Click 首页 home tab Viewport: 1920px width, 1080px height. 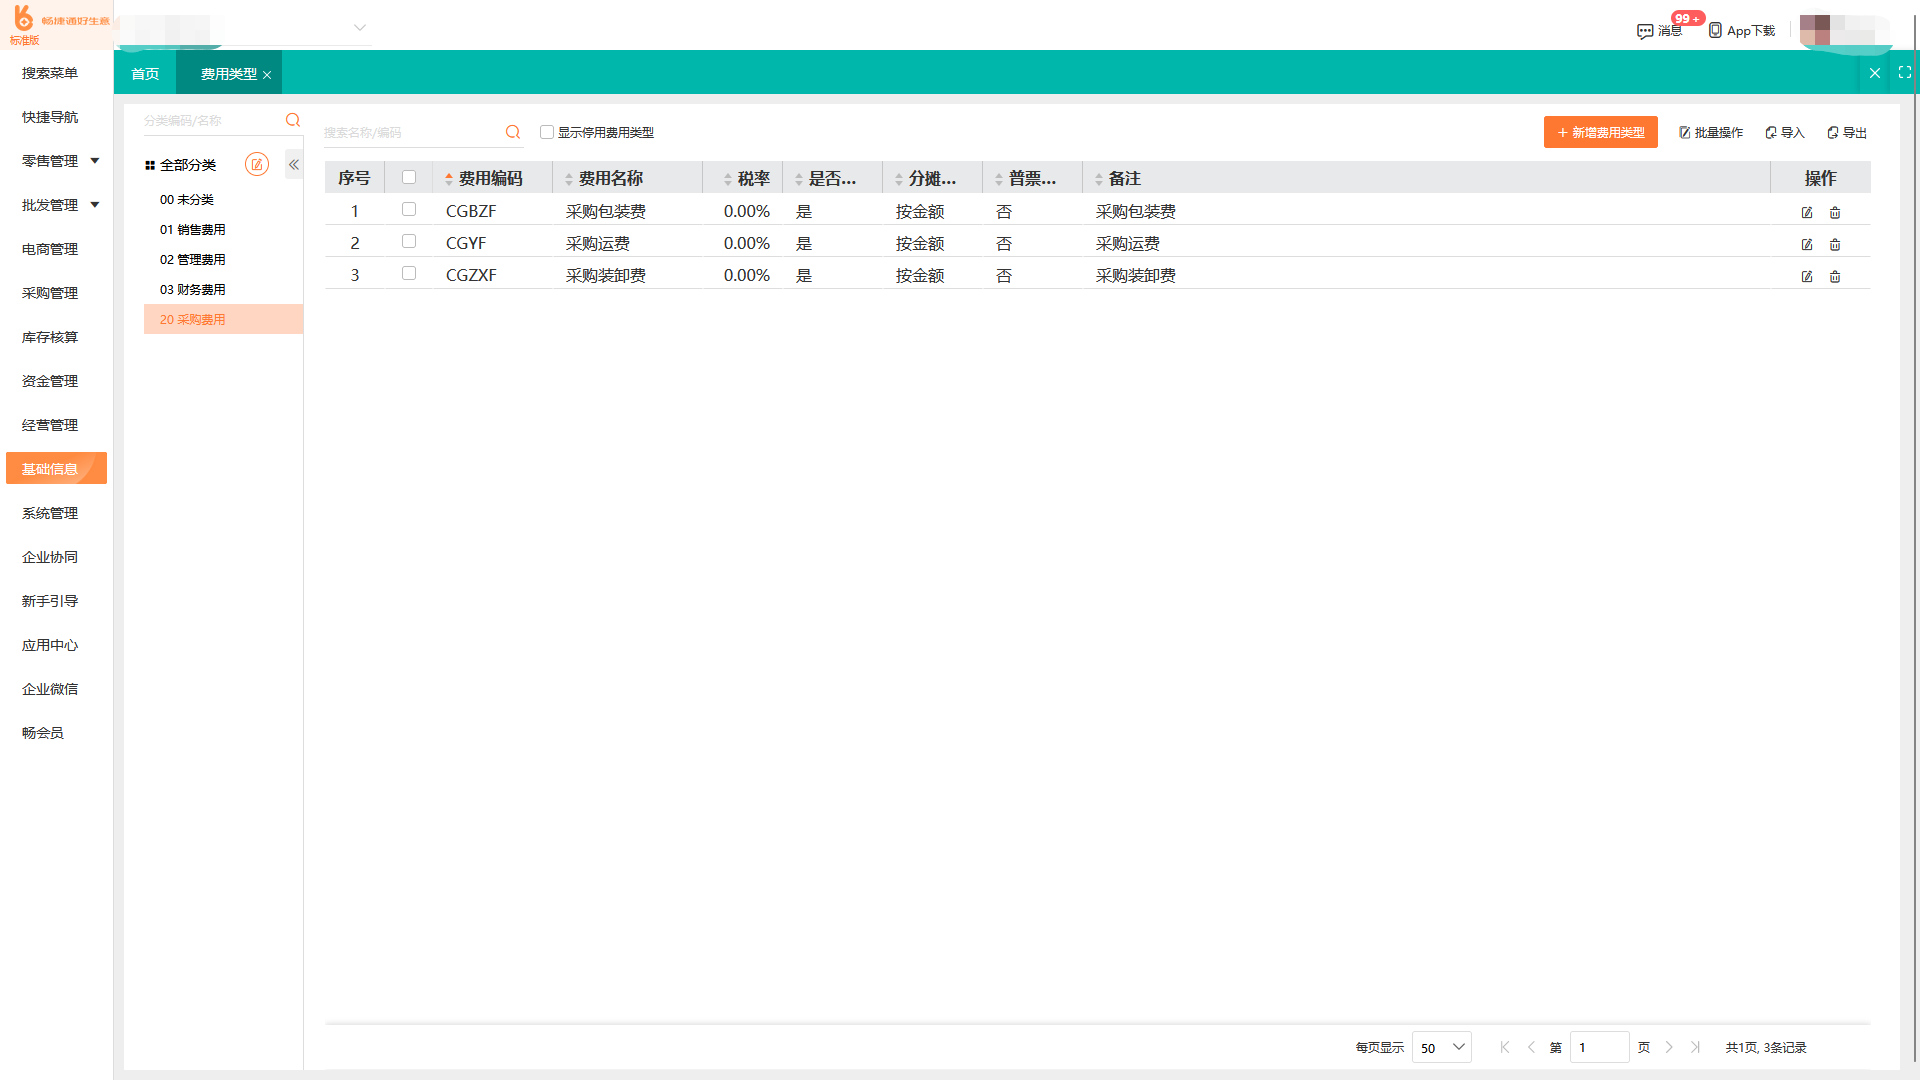click(145, 74)
